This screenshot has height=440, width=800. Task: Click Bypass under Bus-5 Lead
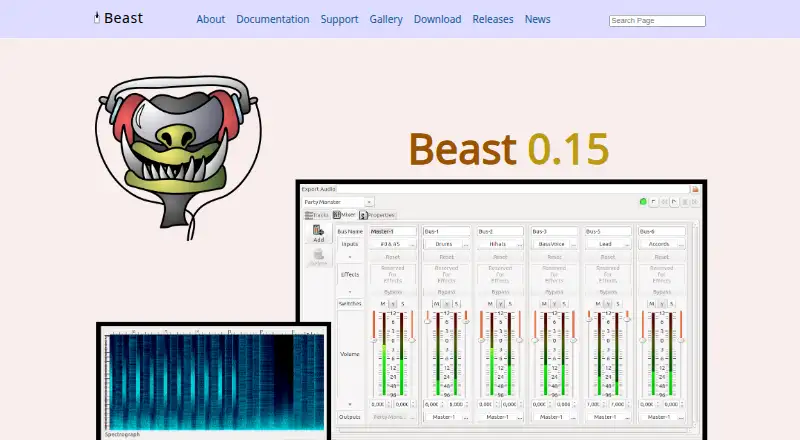pyautogui.click(x=608, y=292)
